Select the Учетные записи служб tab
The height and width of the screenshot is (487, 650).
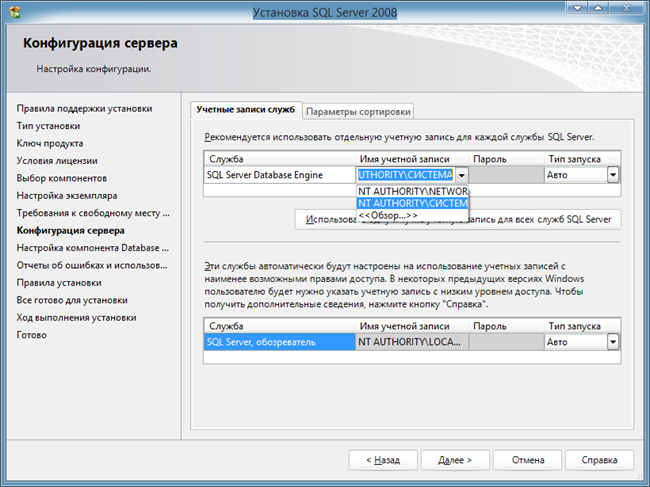pos(245,110)
